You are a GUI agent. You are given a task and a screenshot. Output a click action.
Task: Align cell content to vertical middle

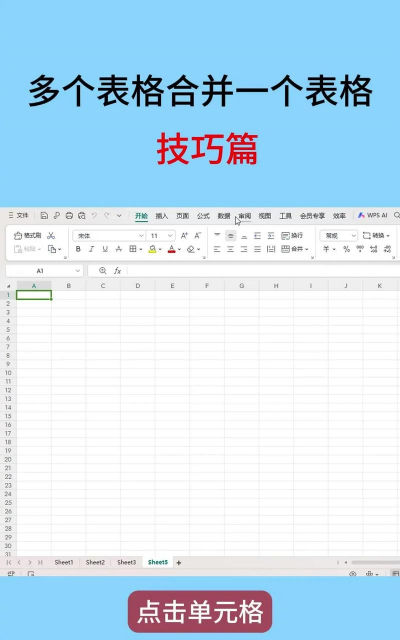[231, 236]
